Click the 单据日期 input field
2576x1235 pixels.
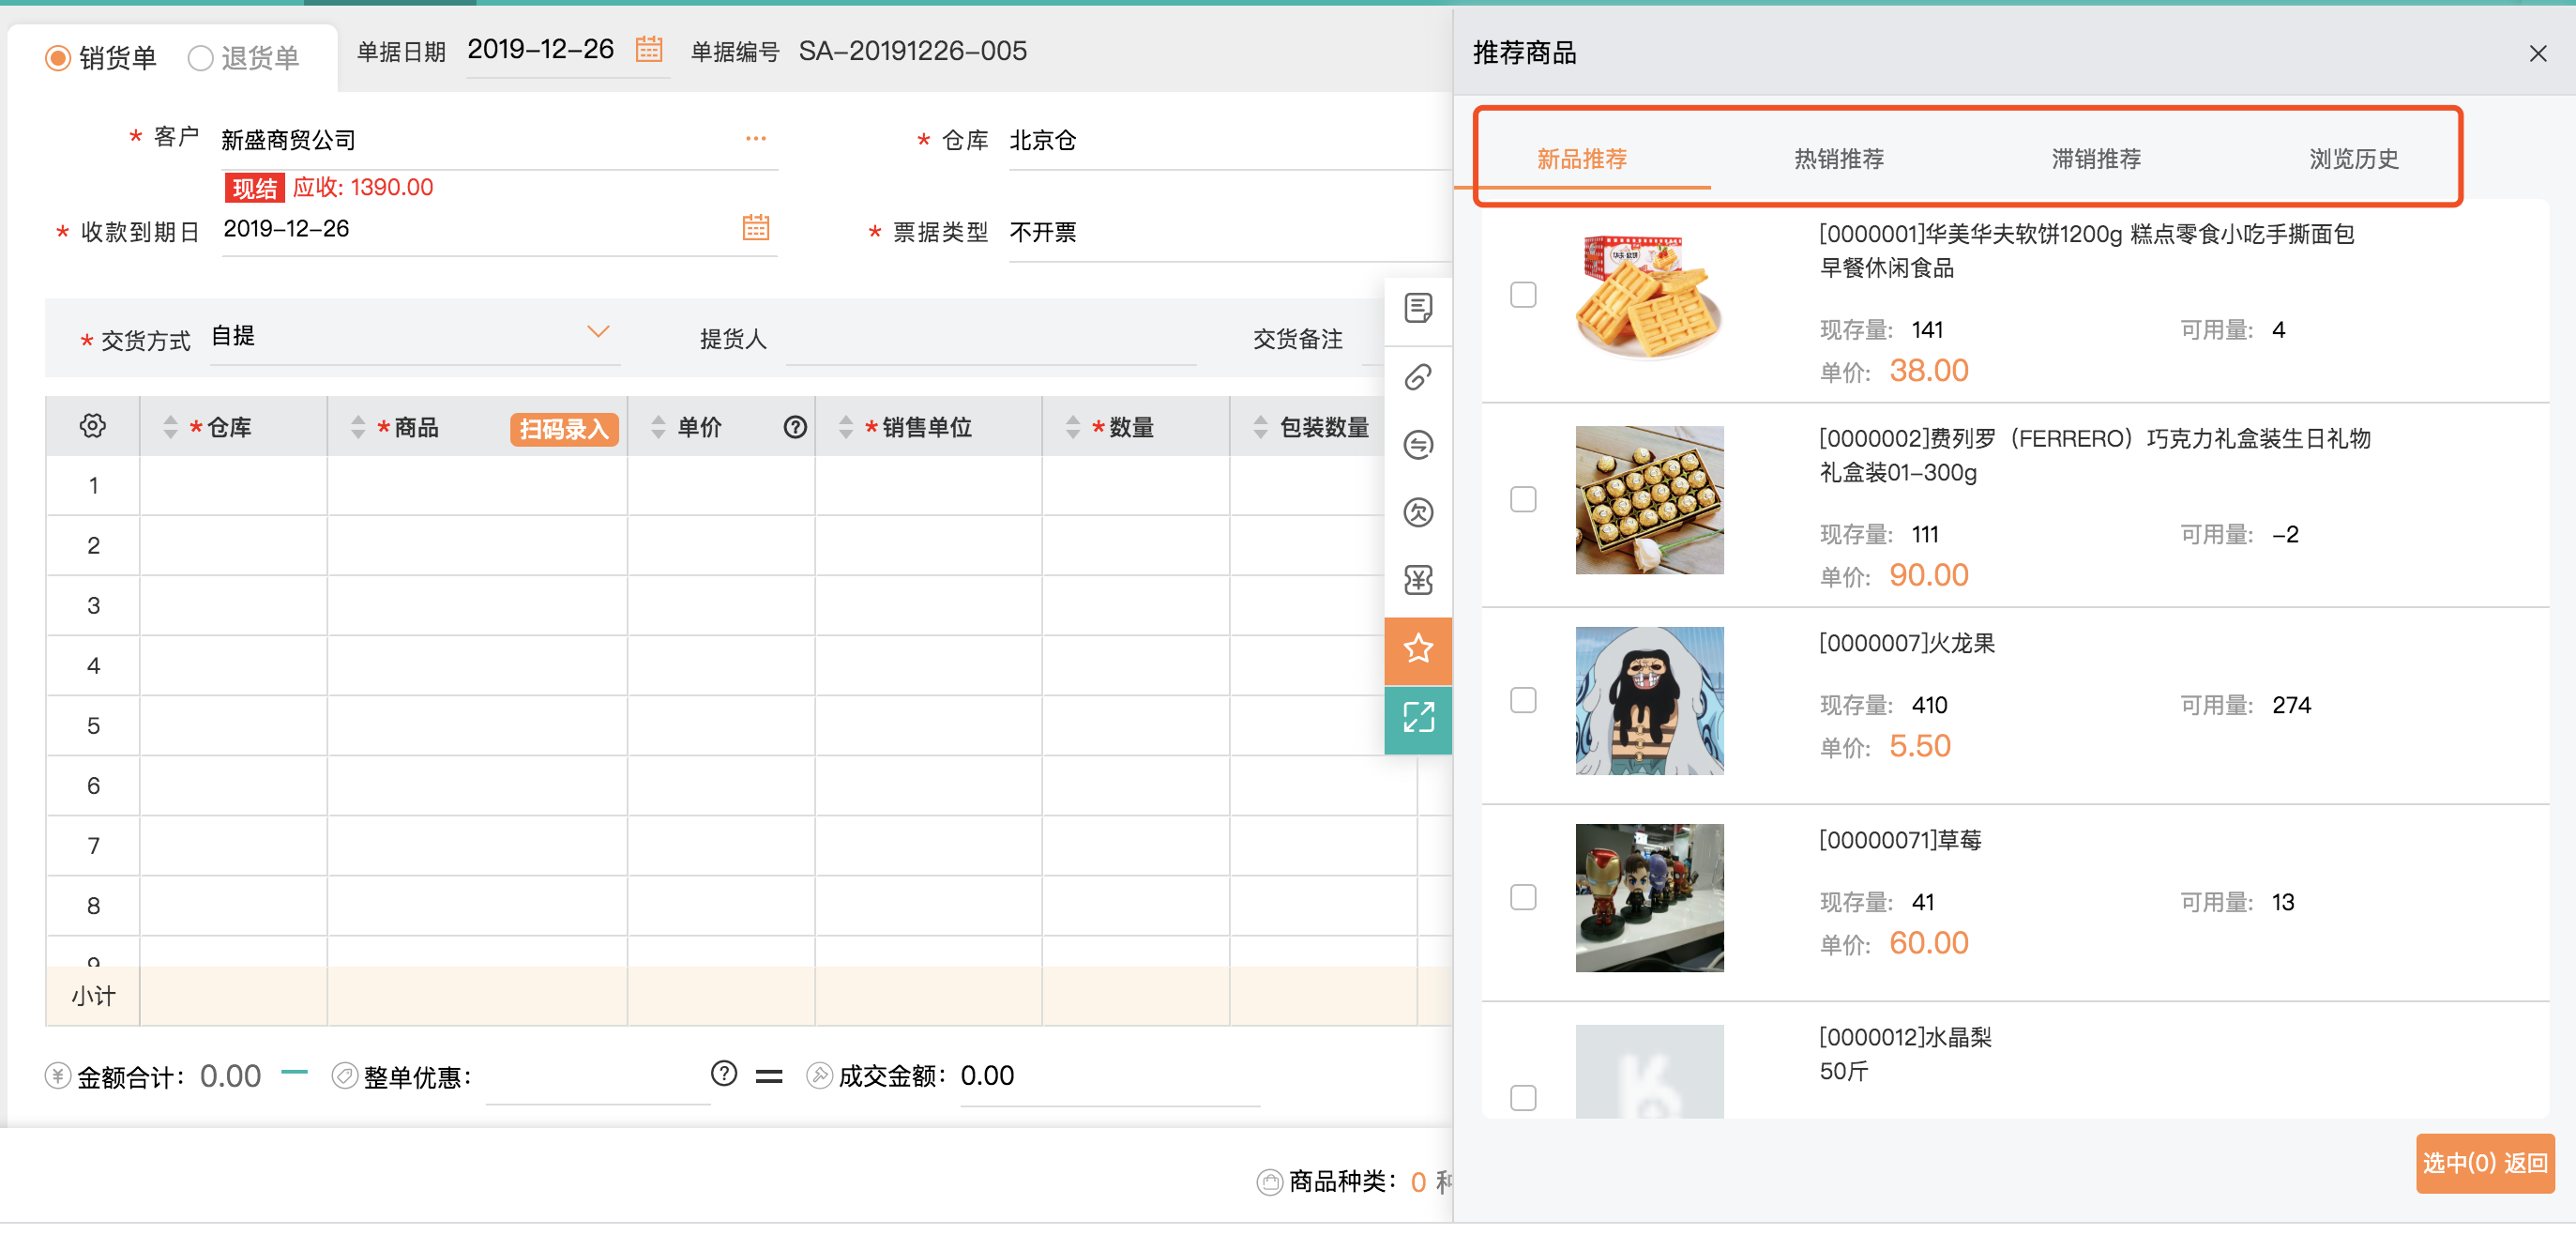coord(542,51)
